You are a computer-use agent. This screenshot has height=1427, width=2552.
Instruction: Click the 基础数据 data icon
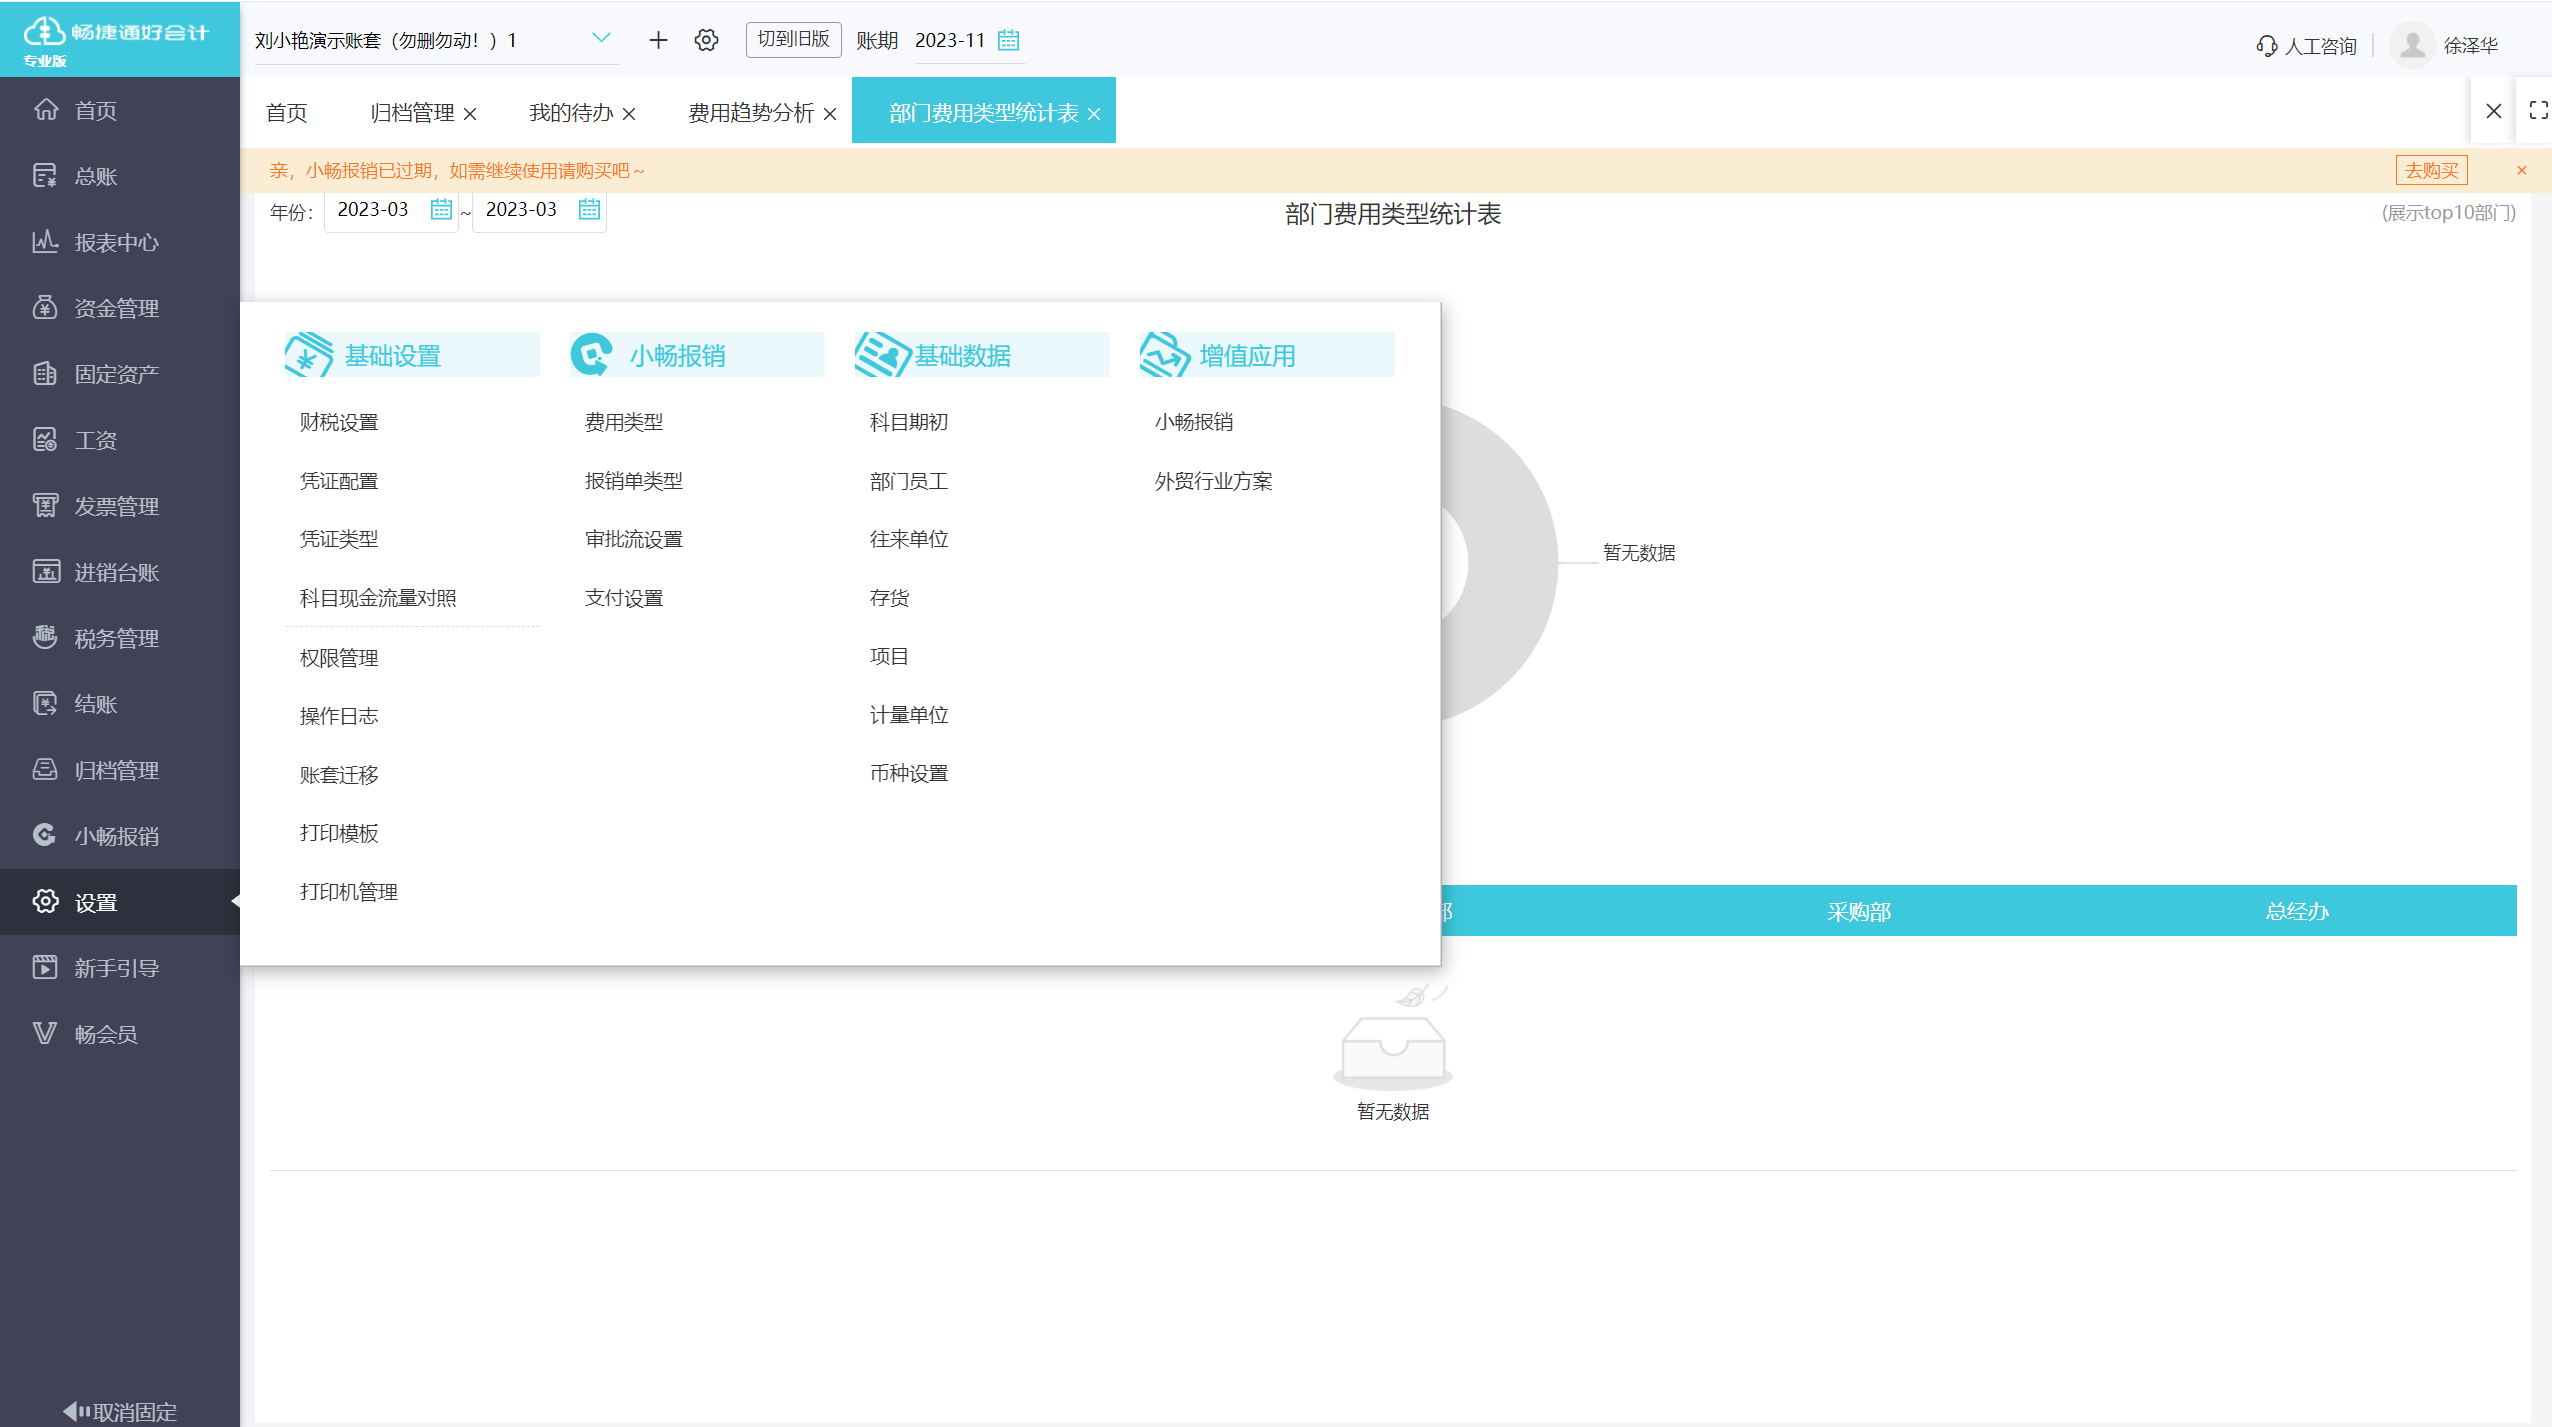(x=875, y=354)
